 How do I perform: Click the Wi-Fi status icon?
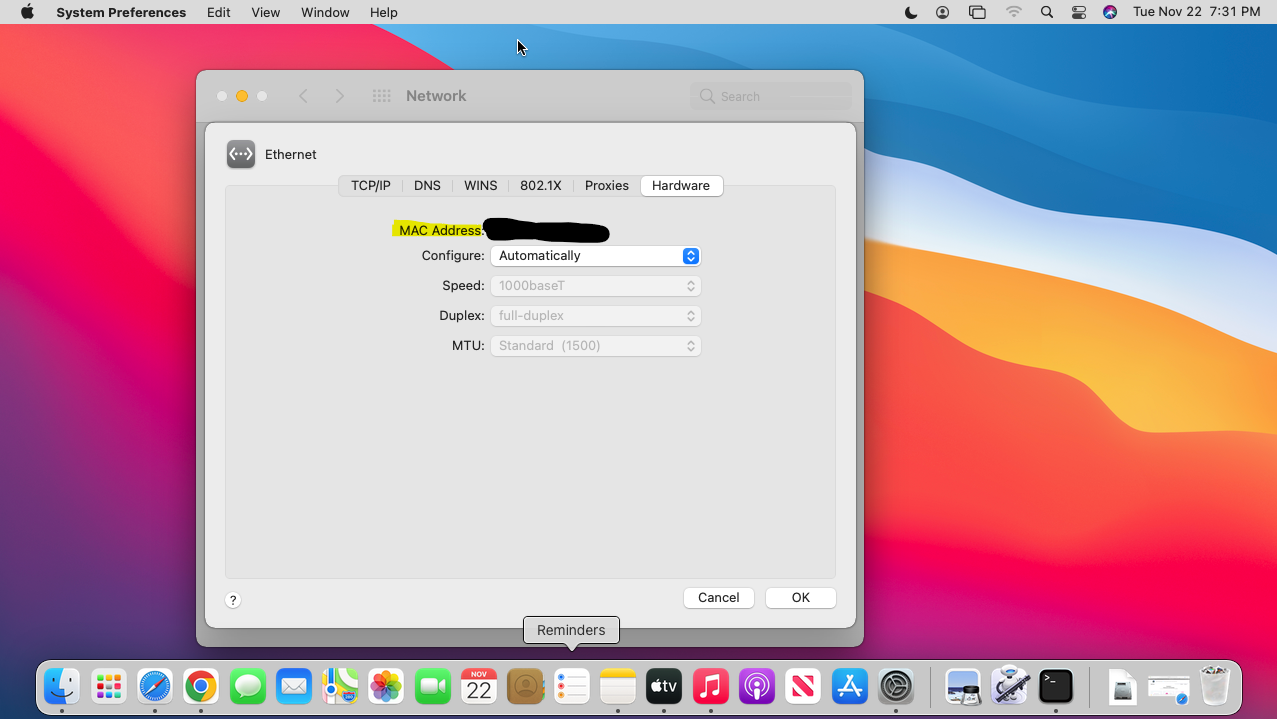[1014, 12]
